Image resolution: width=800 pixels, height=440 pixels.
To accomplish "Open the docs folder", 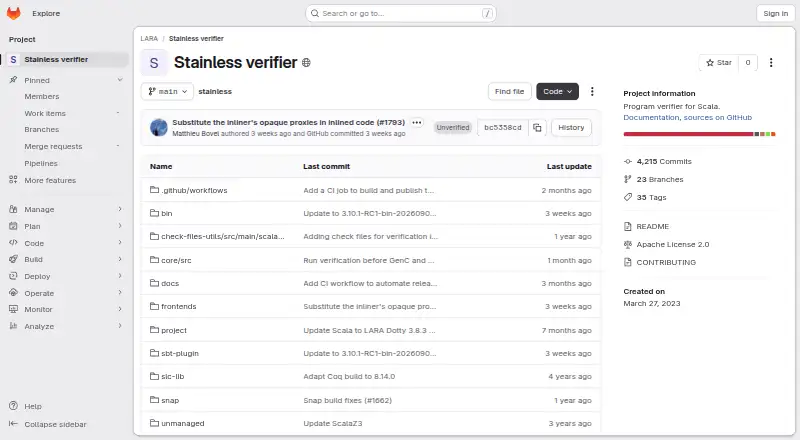I will [170, 283].
